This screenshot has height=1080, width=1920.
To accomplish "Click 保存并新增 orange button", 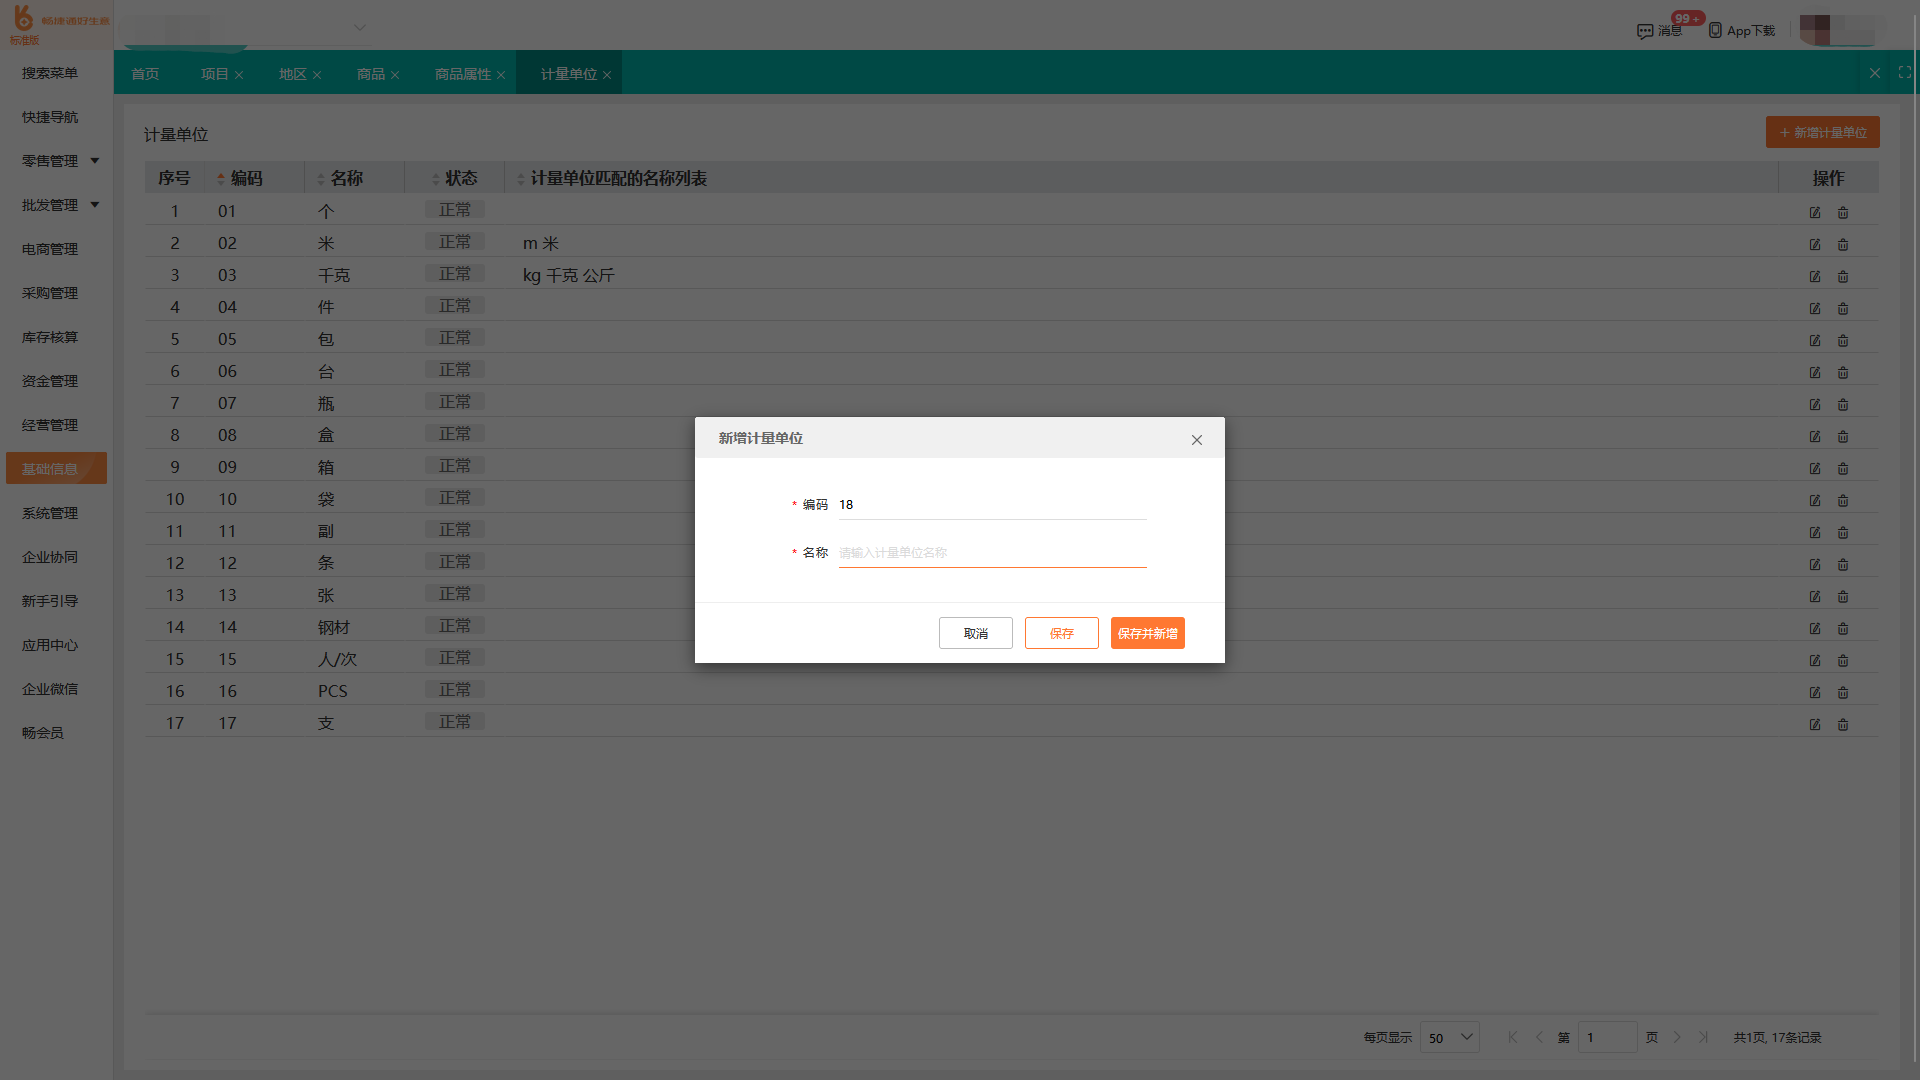I will [1147, 633].
